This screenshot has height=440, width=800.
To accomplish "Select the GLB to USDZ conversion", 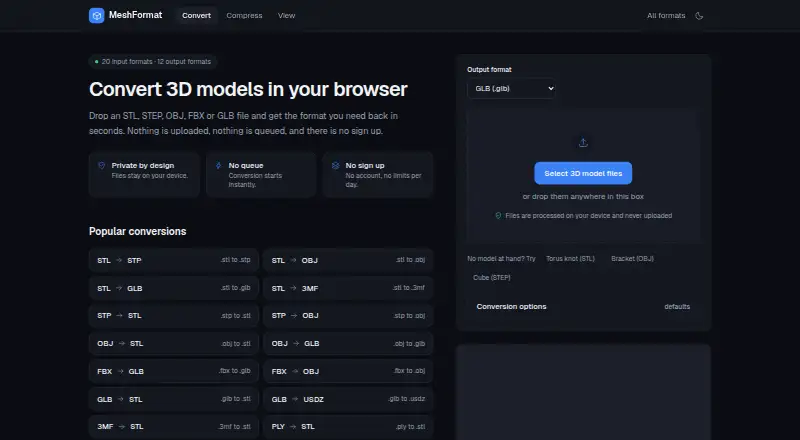I will pos(348,399).
